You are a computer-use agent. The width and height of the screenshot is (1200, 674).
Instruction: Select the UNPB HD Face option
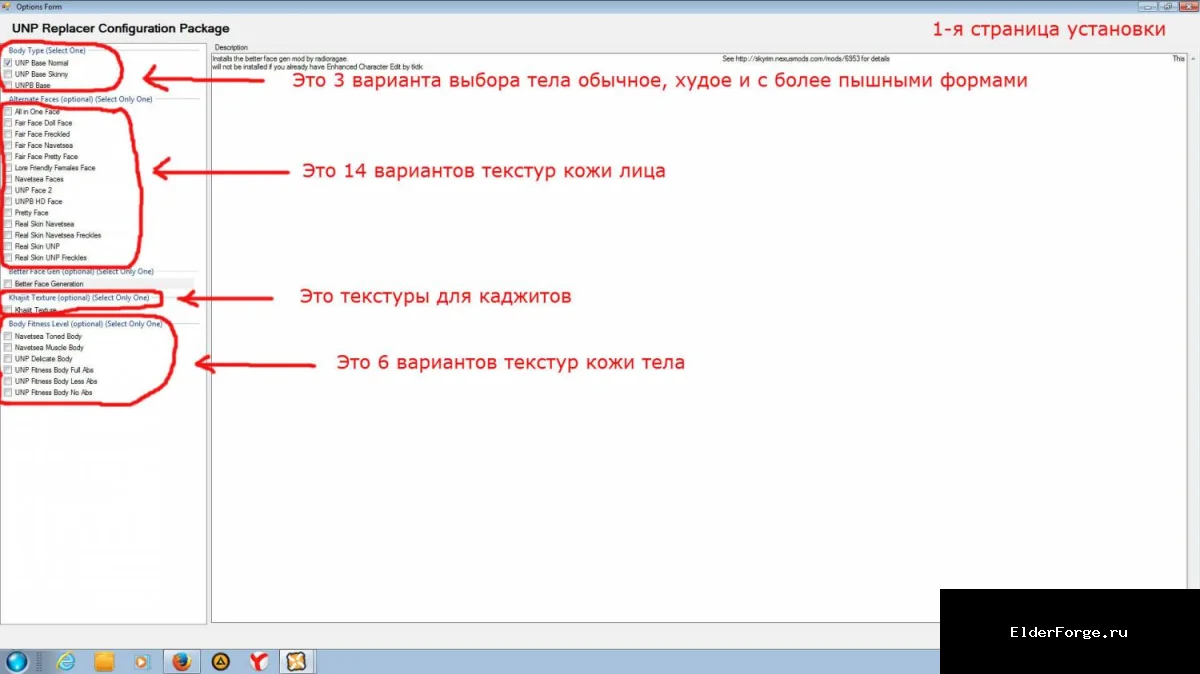pos(9,202)
